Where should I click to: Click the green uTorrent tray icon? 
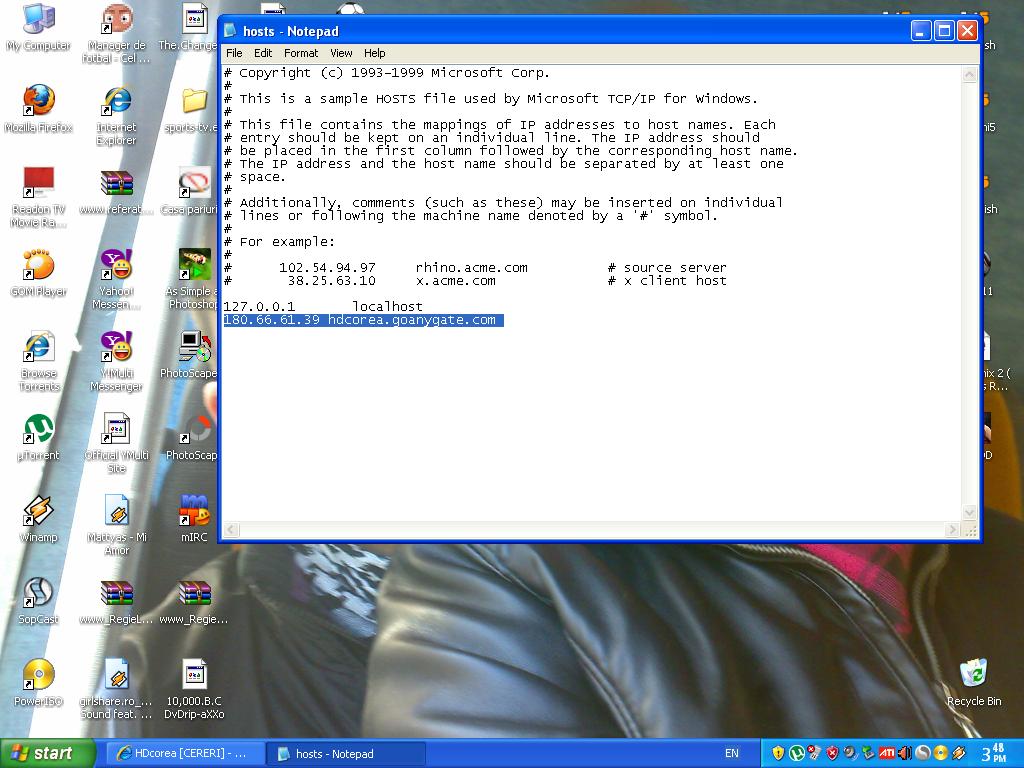pyautogui.click(x=796, y=753)
